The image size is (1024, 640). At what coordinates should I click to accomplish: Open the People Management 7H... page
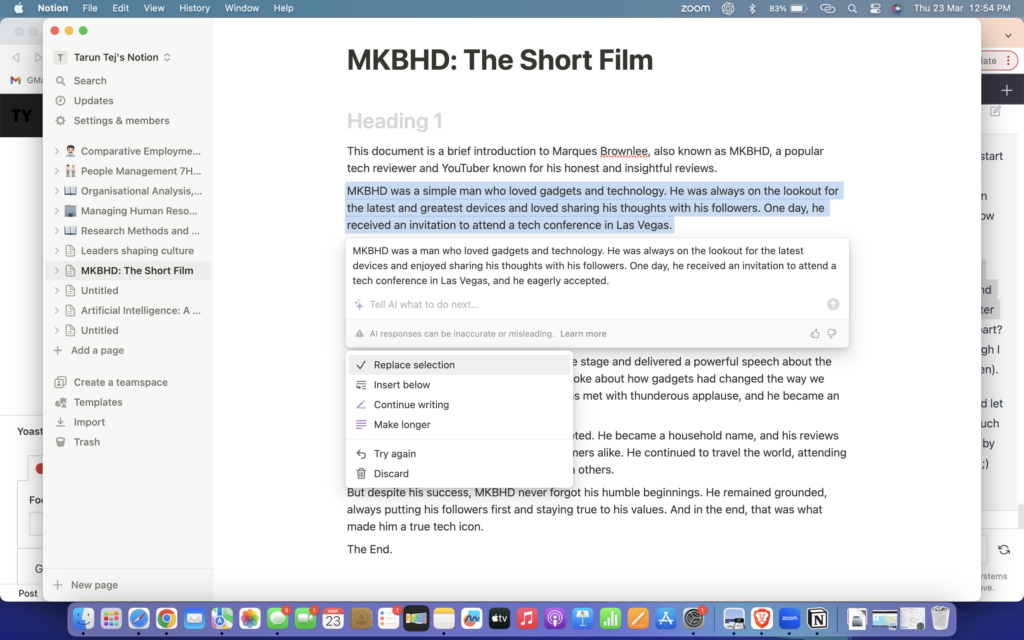(x=141, y=171)
